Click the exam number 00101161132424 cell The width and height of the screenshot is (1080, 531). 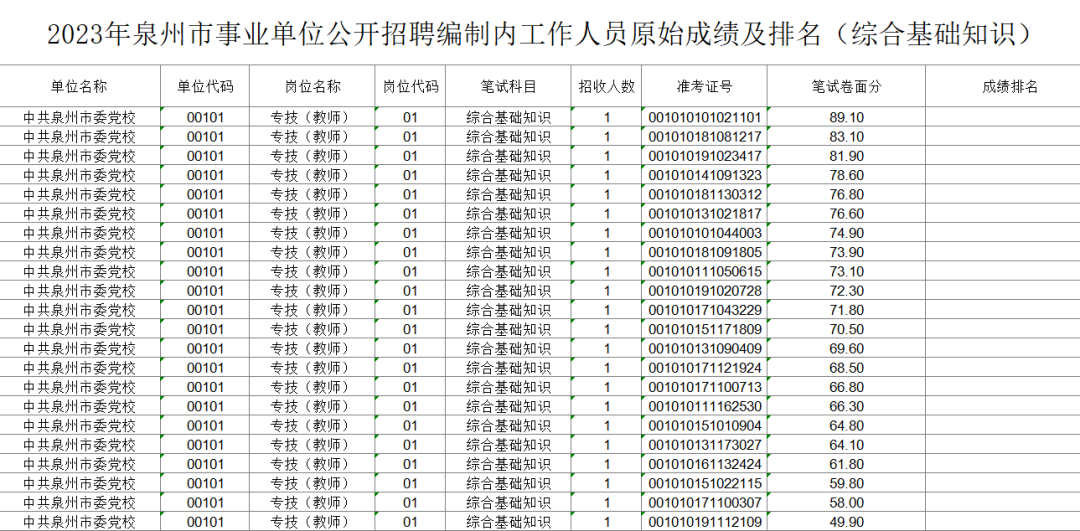pyautogui.click(x=705, y=464)
